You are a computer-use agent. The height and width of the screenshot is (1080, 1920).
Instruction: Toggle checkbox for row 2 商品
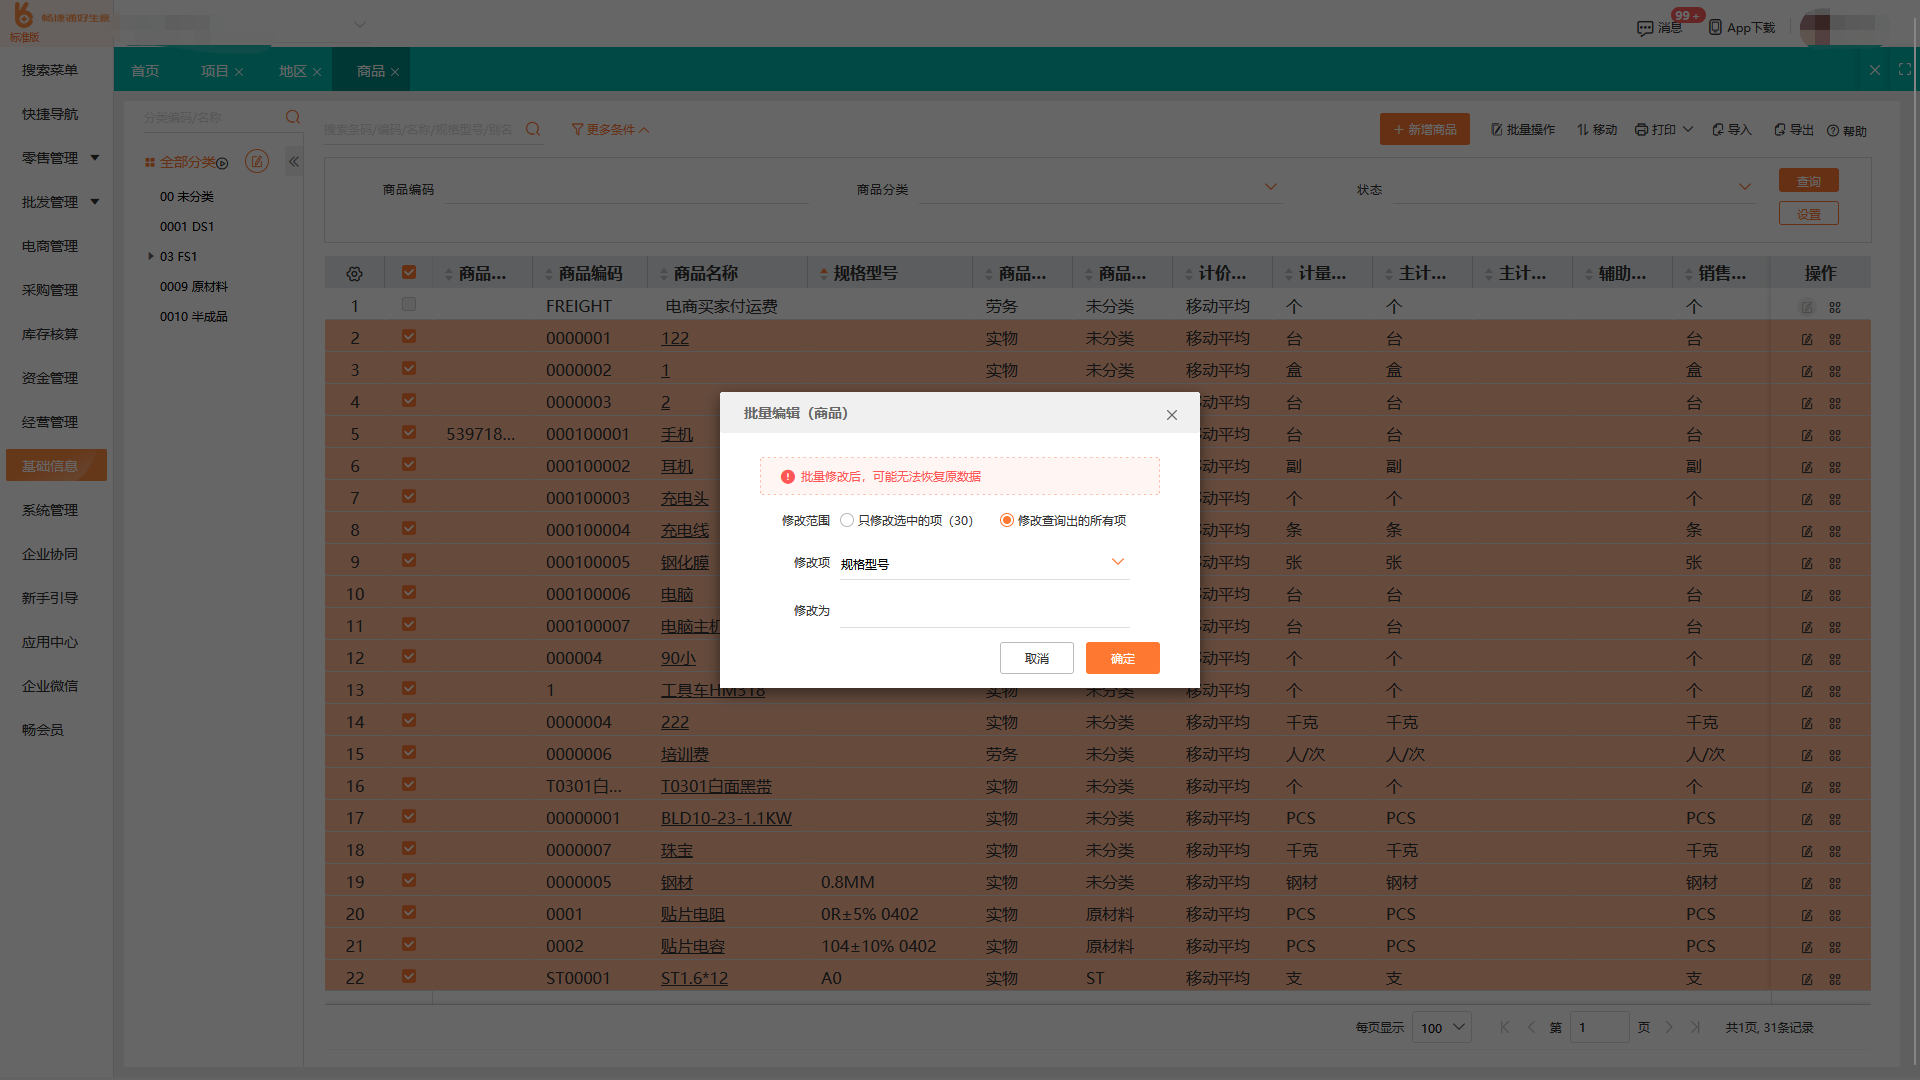[409, 336]
